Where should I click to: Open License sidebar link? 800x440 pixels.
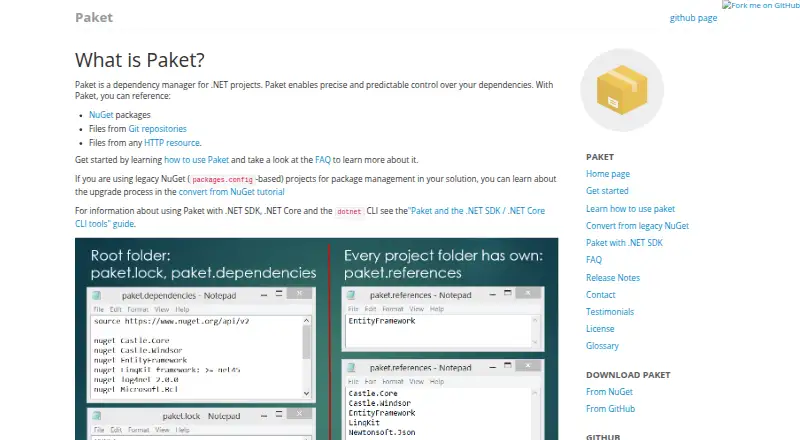pos(600,329)
